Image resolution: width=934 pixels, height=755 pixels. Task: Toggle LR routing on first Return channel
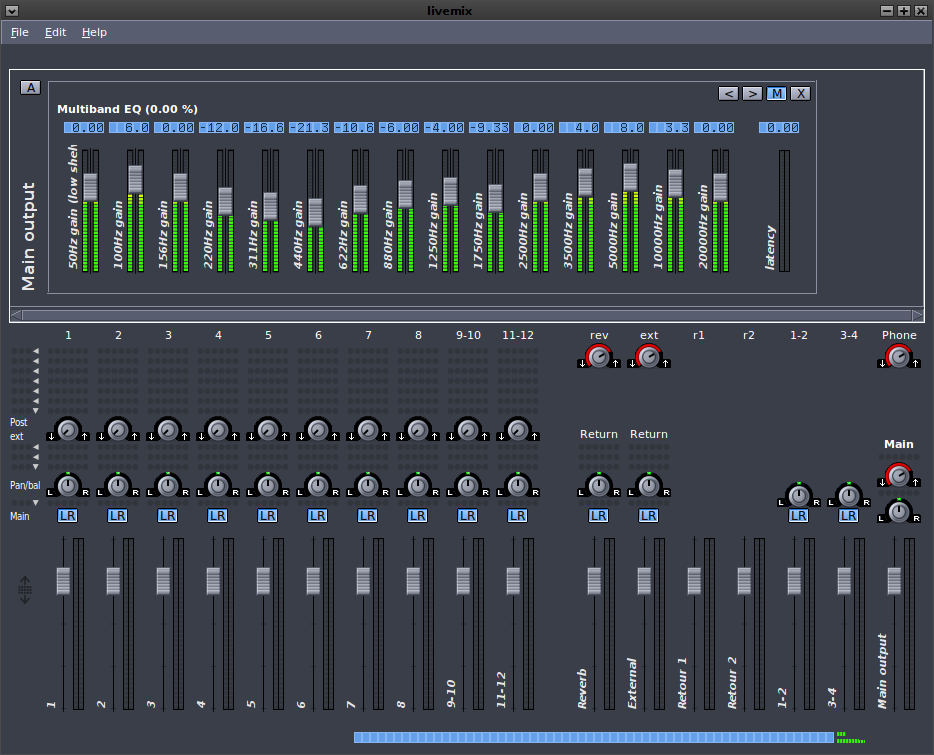598,516
